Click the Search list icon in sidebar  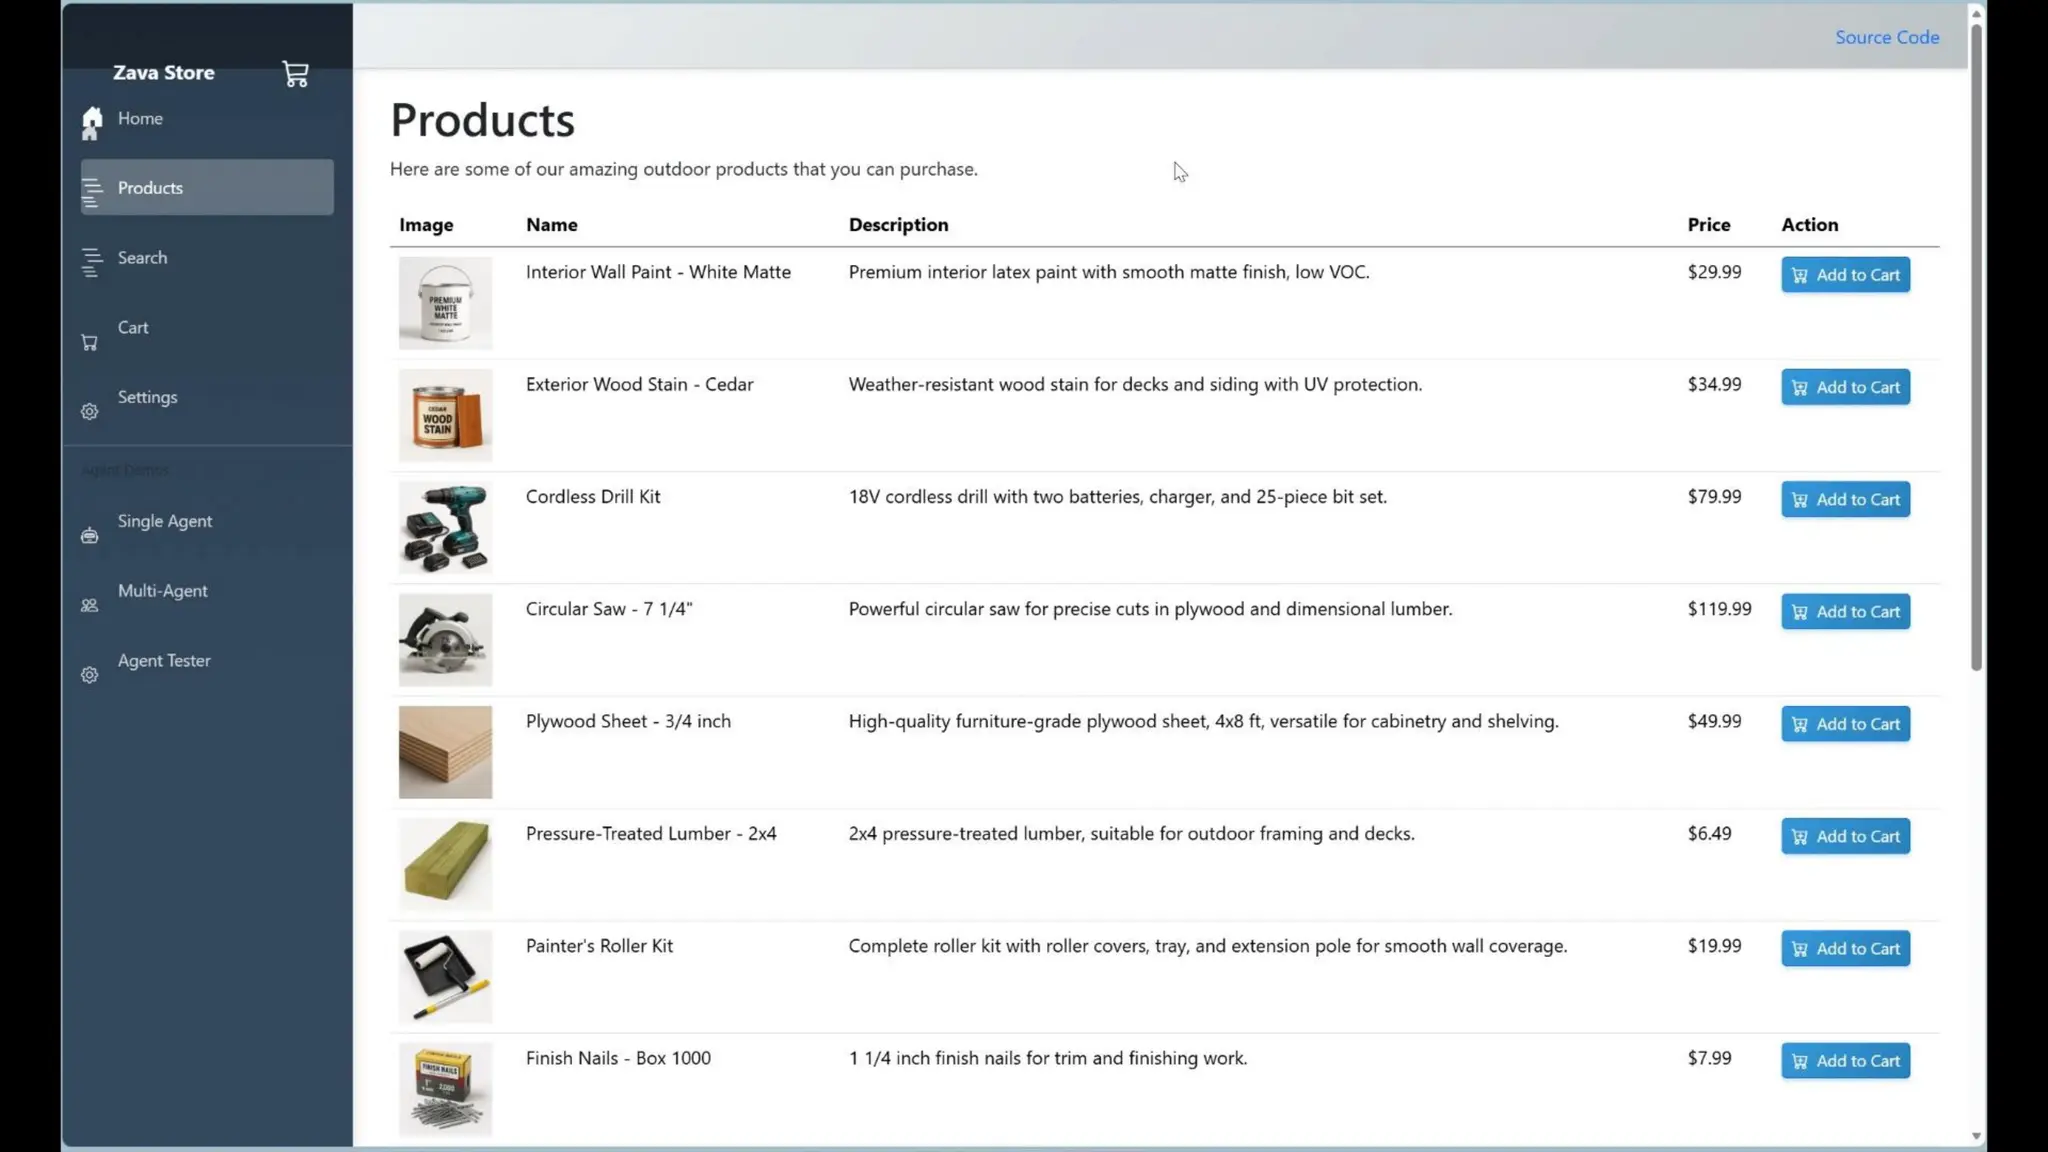pos(91,262)
